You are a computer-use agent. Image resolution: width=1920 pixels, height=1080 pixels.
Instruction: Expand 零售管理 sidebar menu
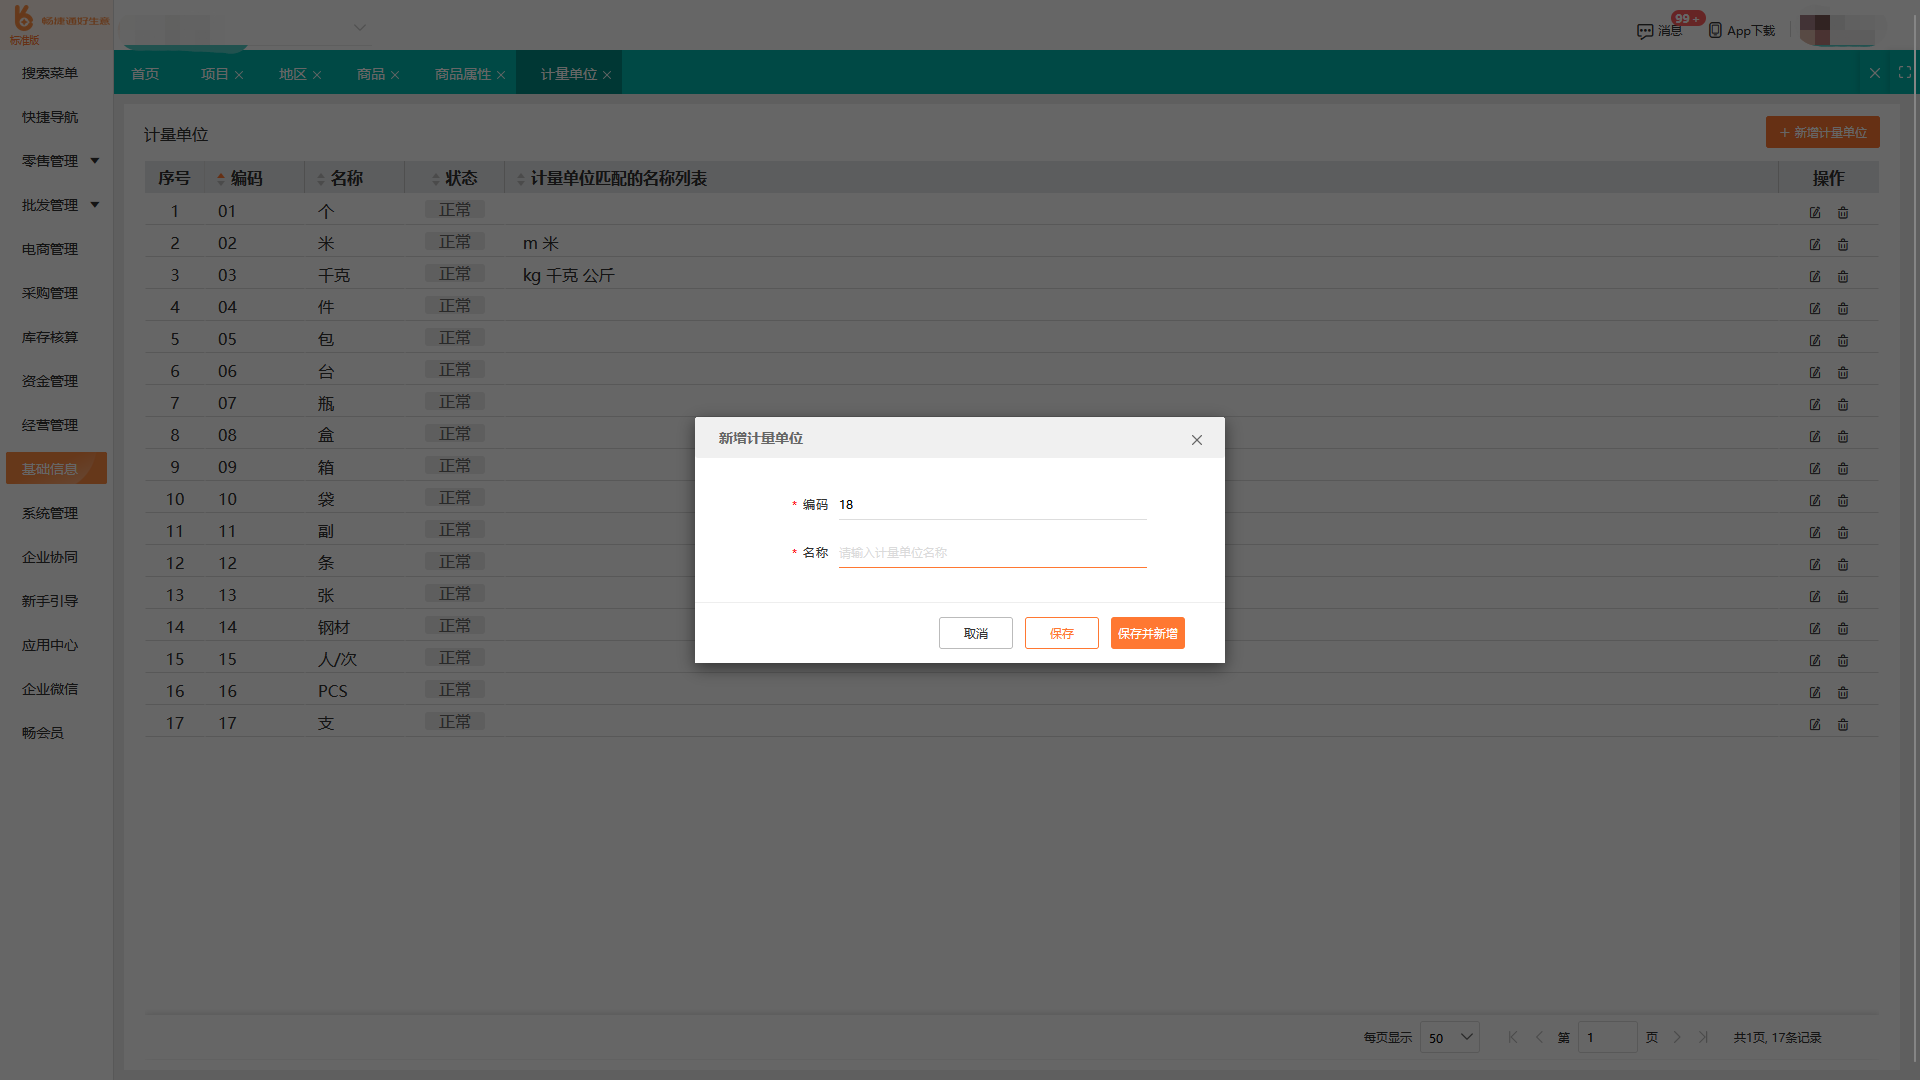[61, 161]
